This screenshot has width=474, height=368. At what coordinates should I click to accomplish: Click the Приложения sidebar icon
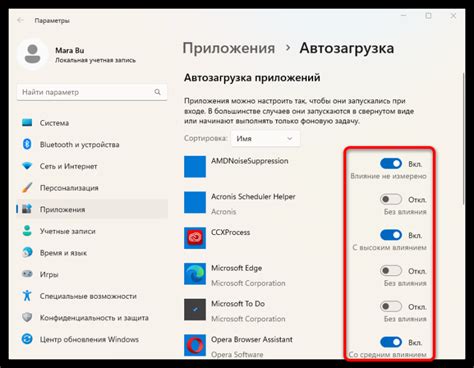pos(27,209)
